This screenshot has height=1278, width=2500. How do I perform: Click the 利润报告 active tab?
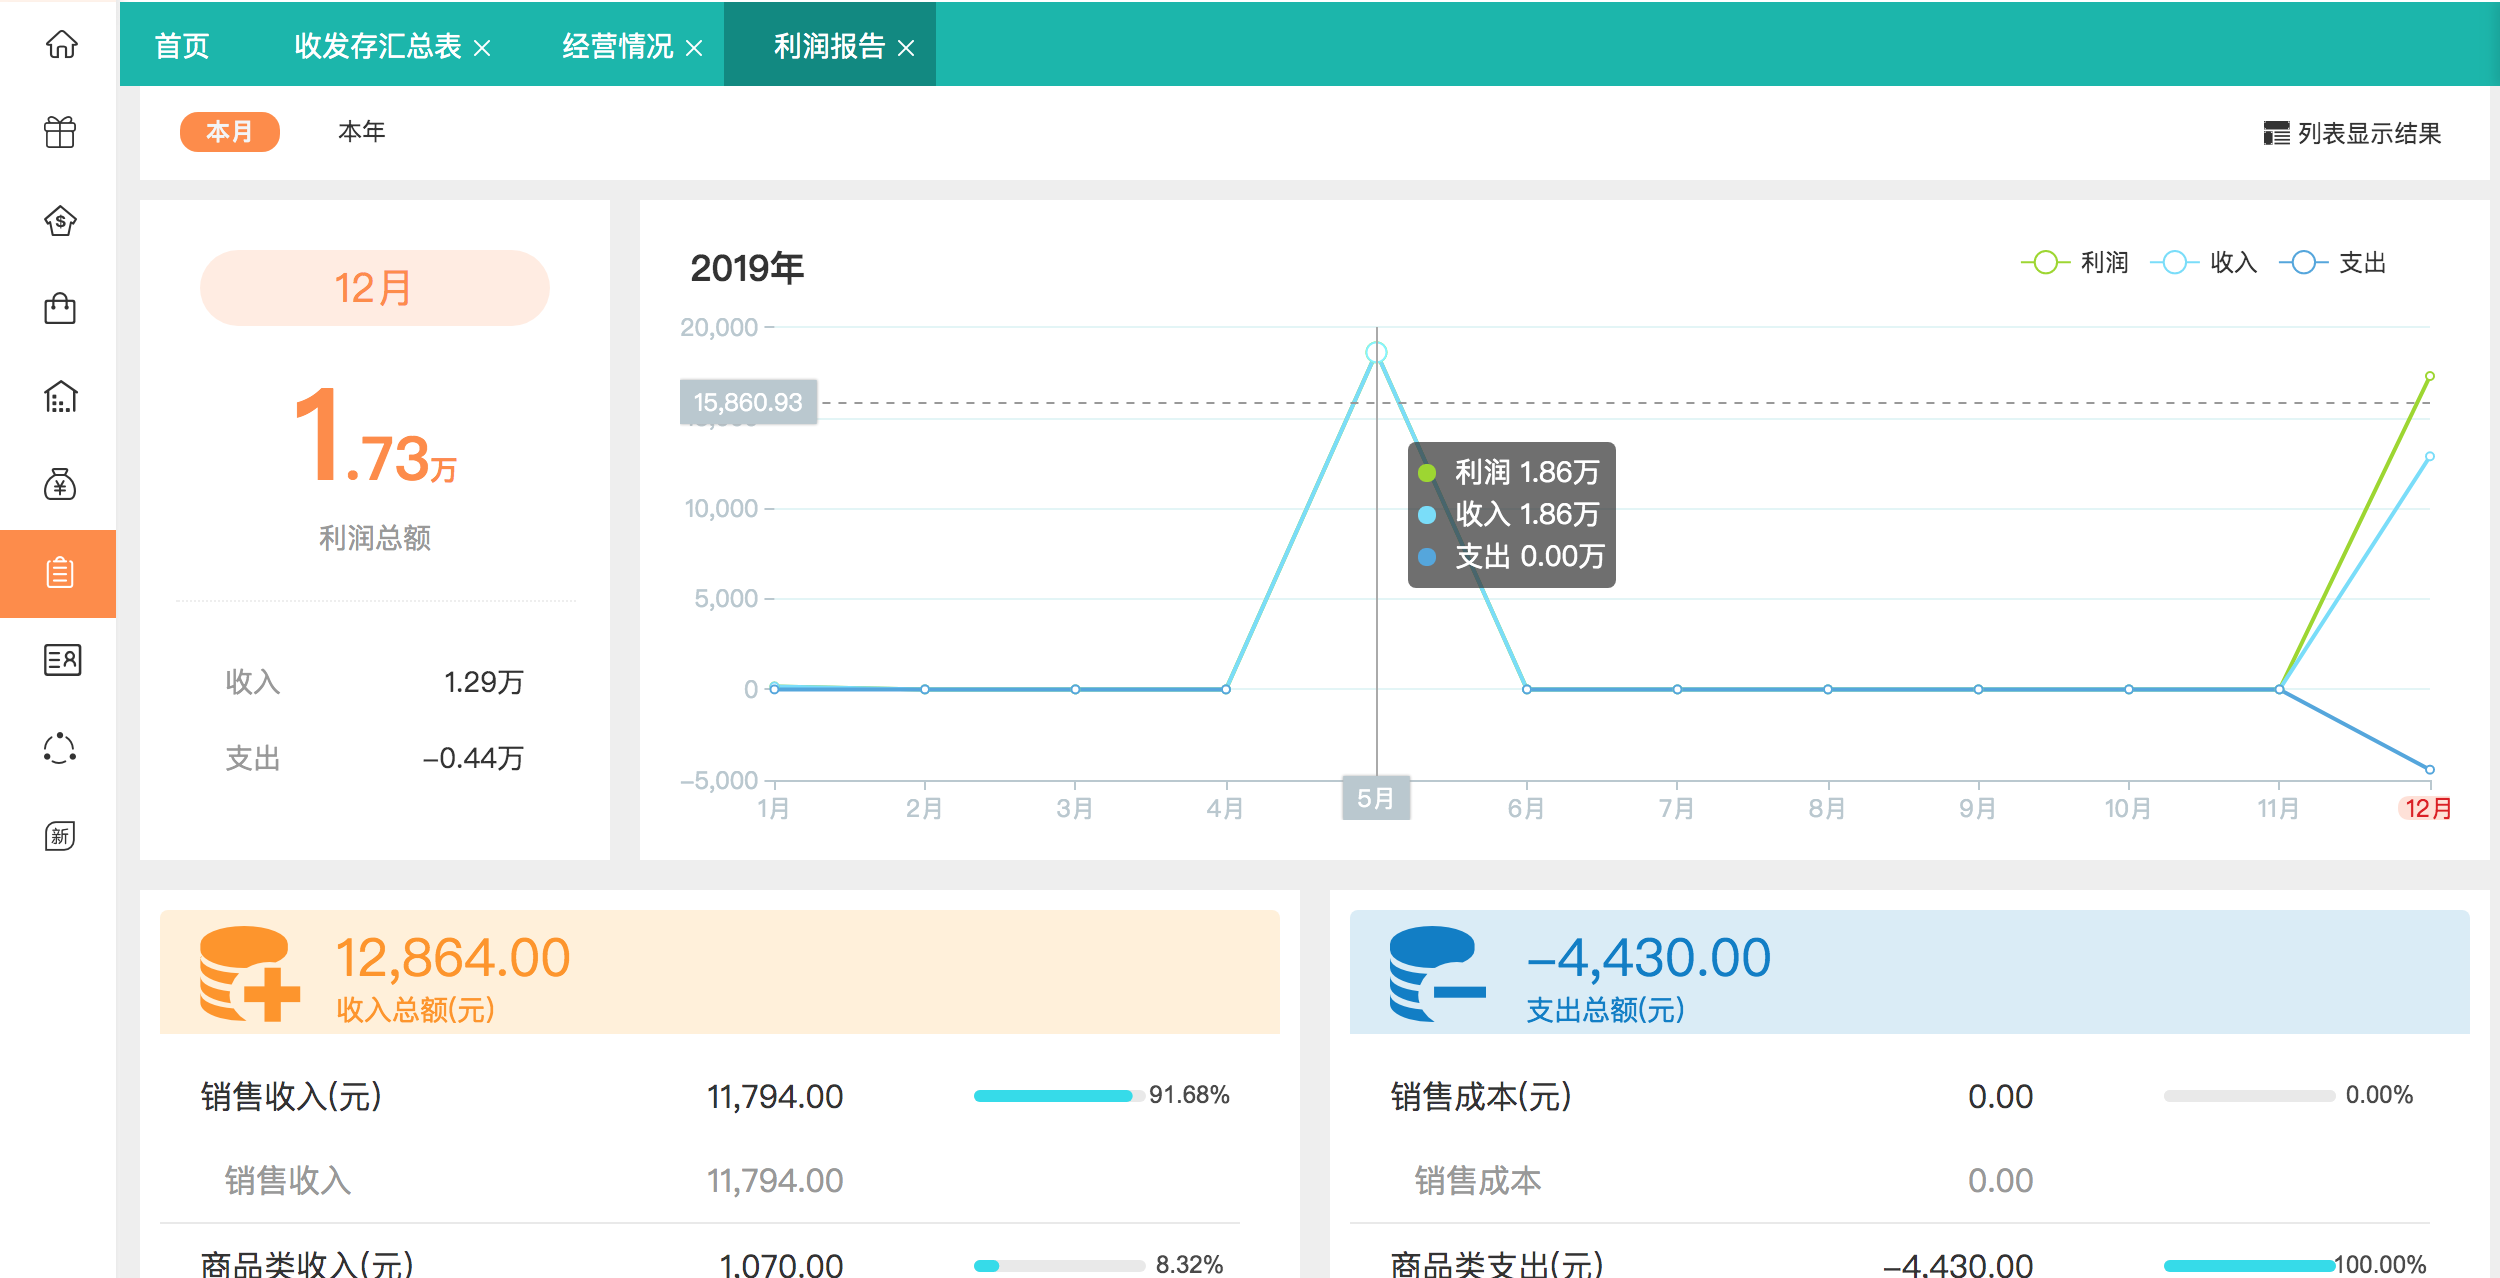(x=825, y=44)
